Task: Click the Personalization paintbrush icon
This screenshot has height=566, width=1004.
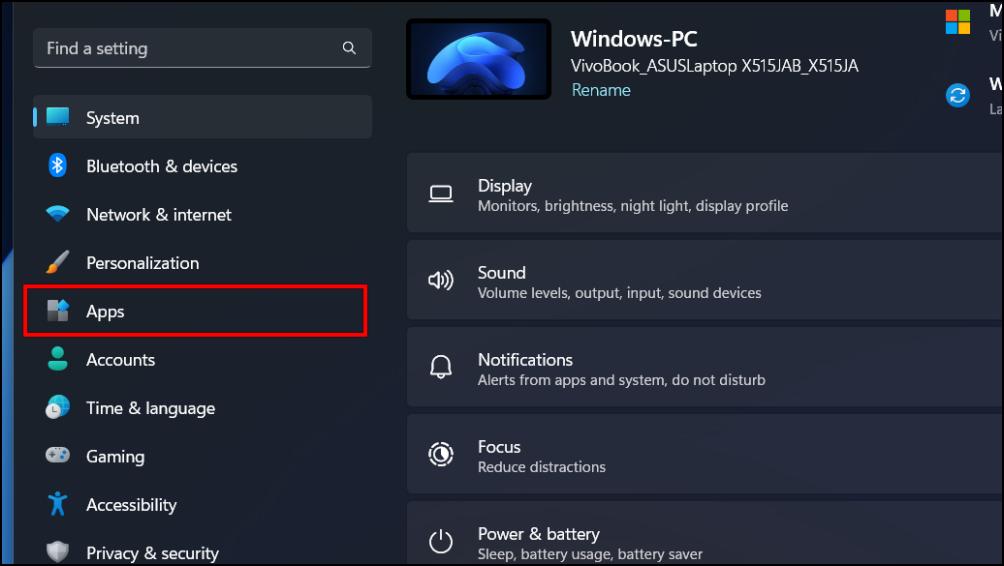Action: click(58, 262)
